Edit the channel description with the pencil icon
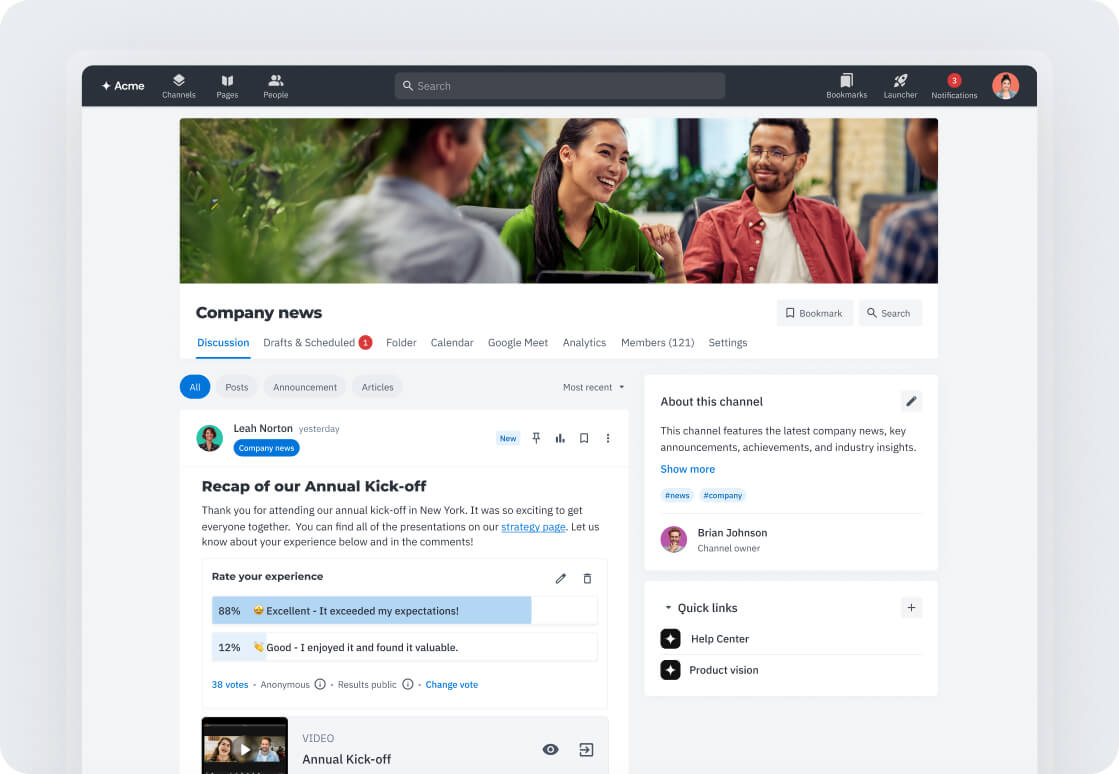 coord(911,400)
